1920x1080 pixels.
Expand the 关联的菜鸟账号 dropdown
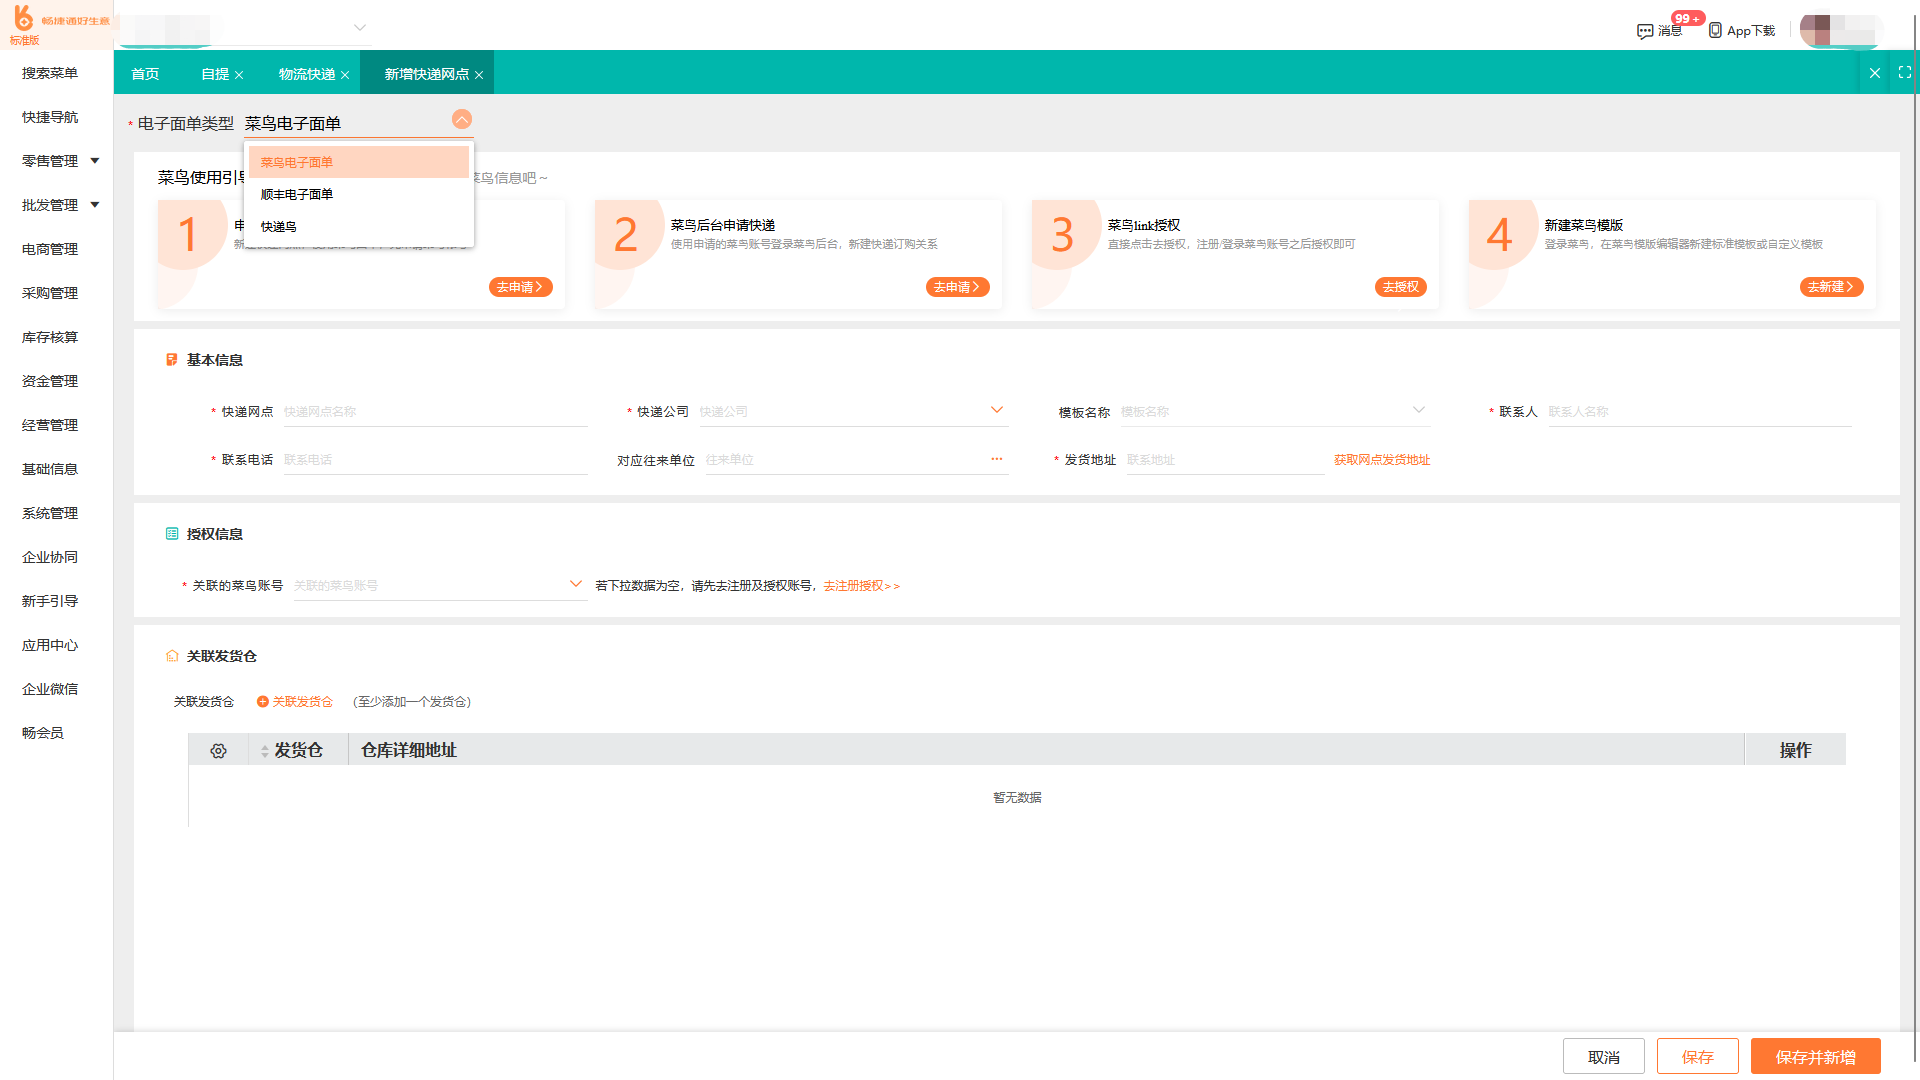point(575,584)
